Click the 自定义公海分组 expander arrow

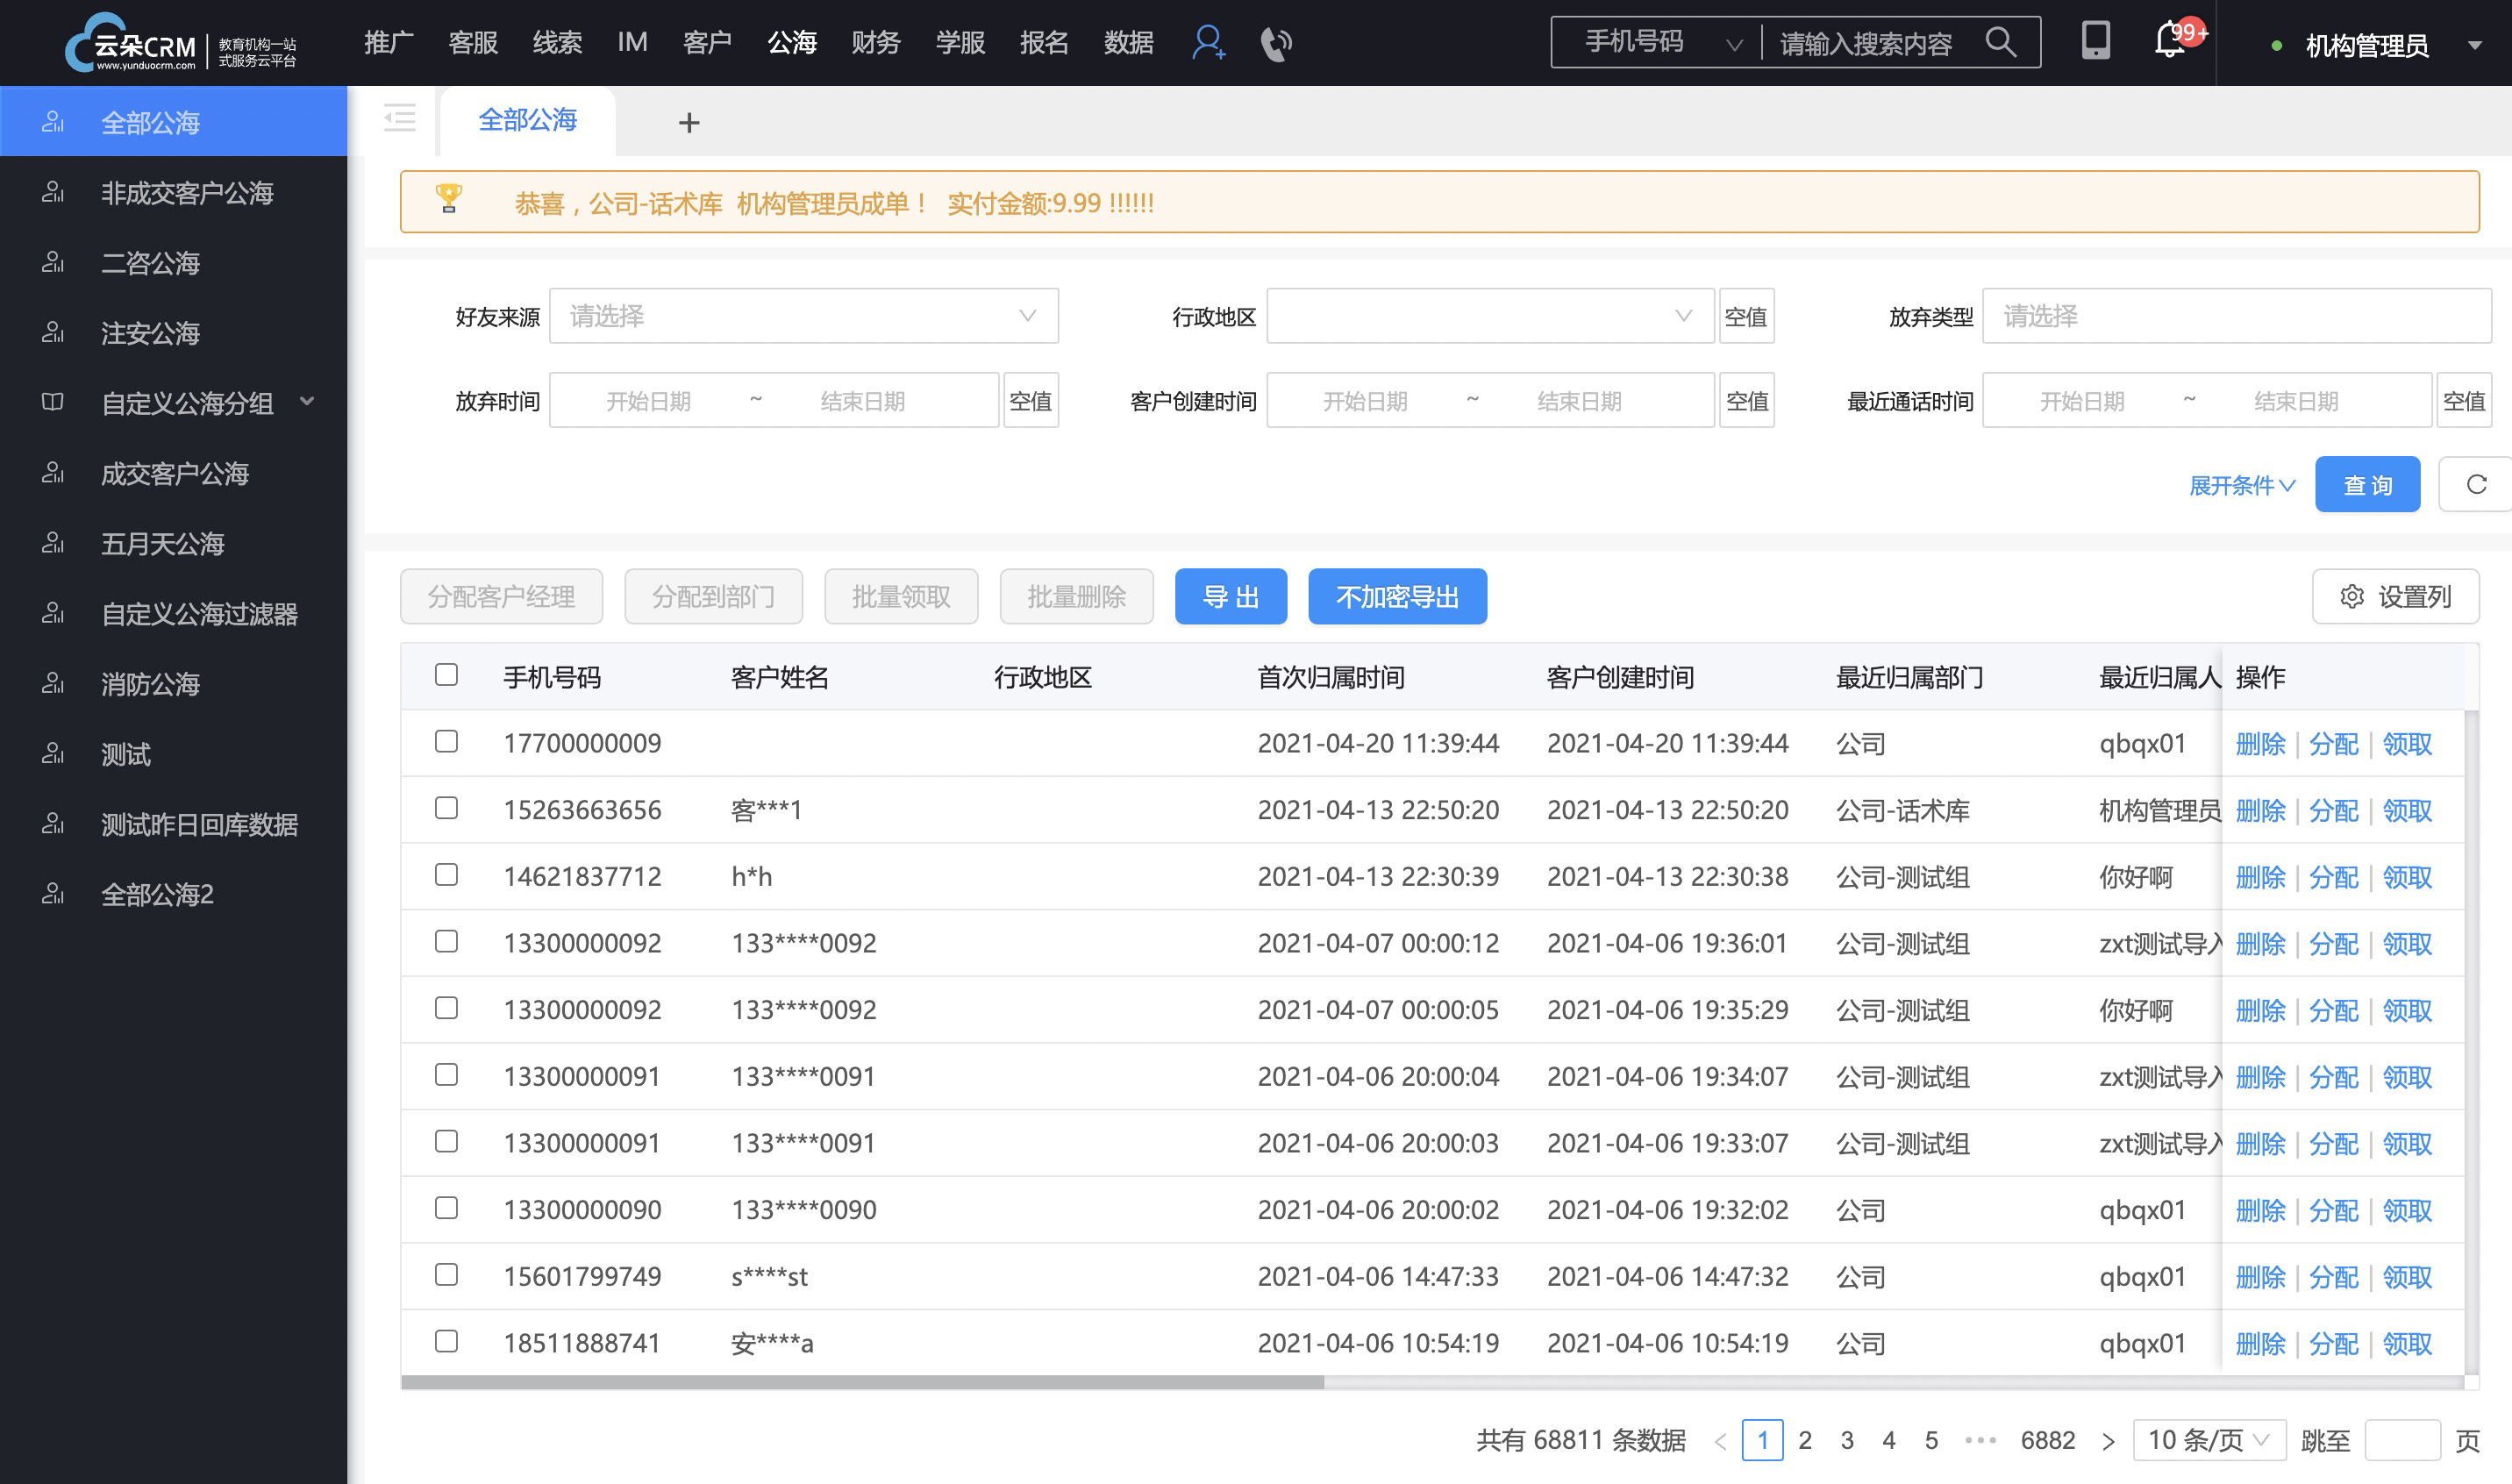tap(315, 403)
